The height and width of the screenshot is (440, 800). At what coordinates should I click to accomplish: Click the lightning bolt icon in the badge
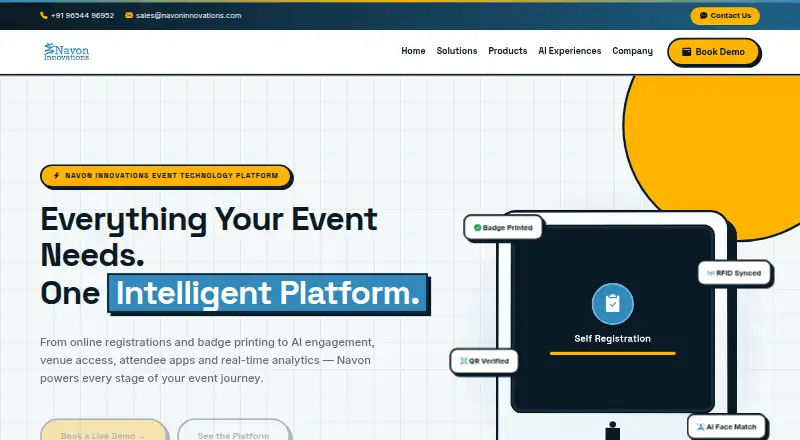coord(56,176)
